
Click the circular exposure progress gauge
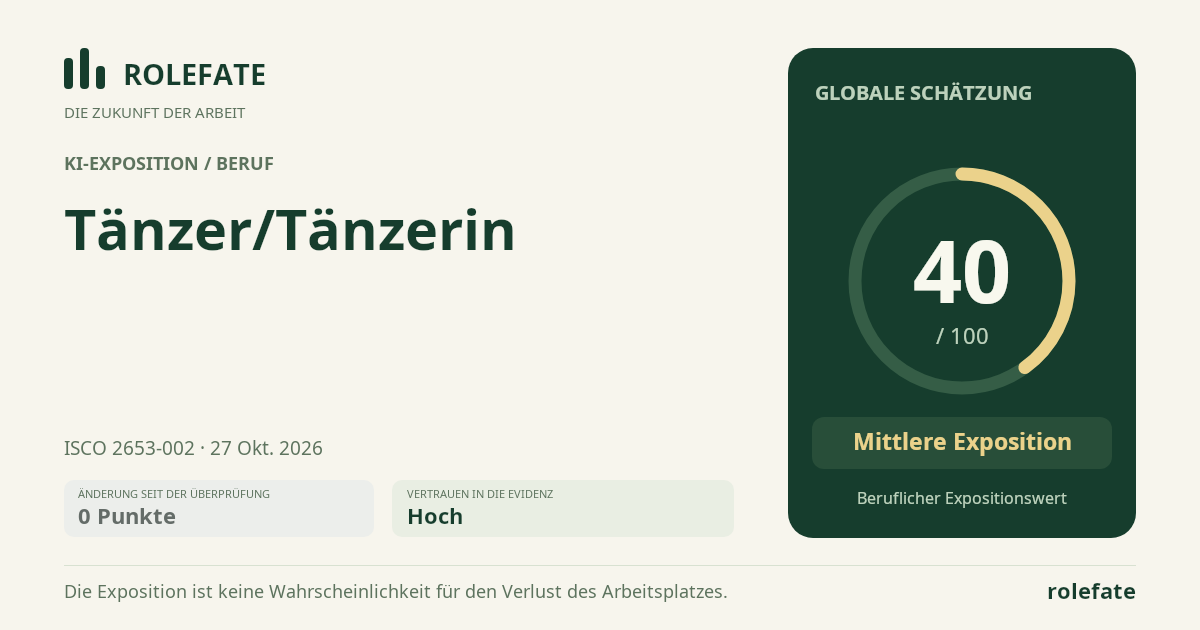pos(962,281)
